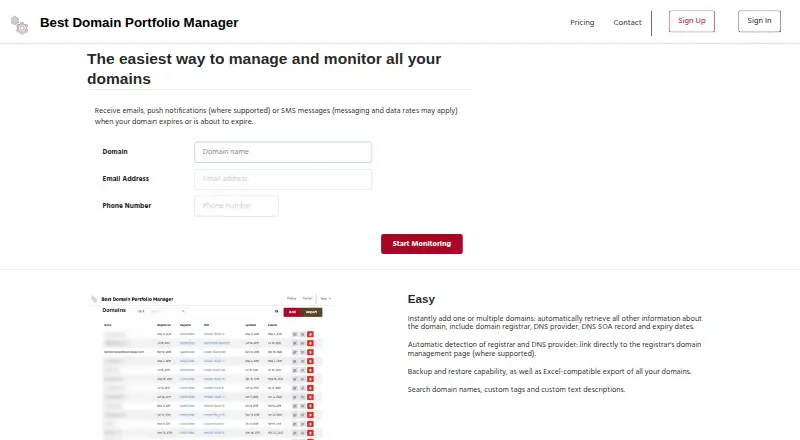Go to the Contact page
800x440 pixels.
tap(627, 22)
